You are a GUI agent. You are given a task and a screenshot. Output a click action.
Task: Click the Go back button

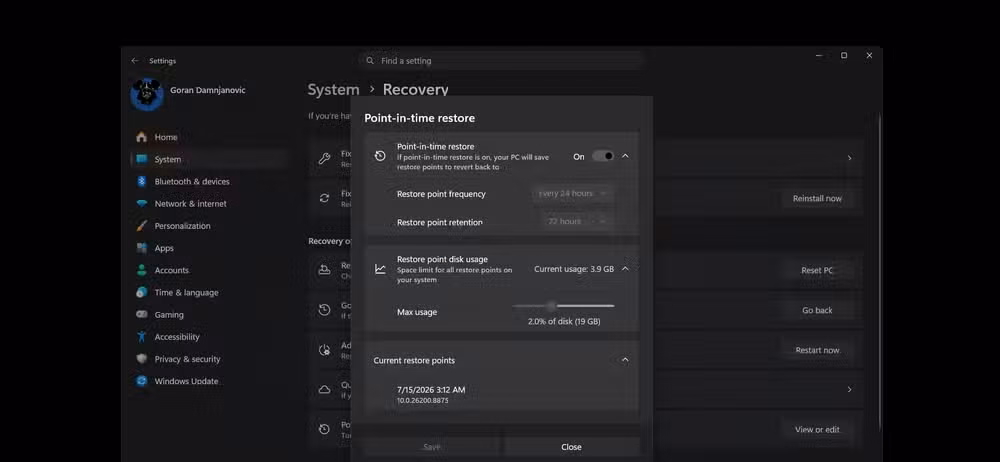coord(817,310)
